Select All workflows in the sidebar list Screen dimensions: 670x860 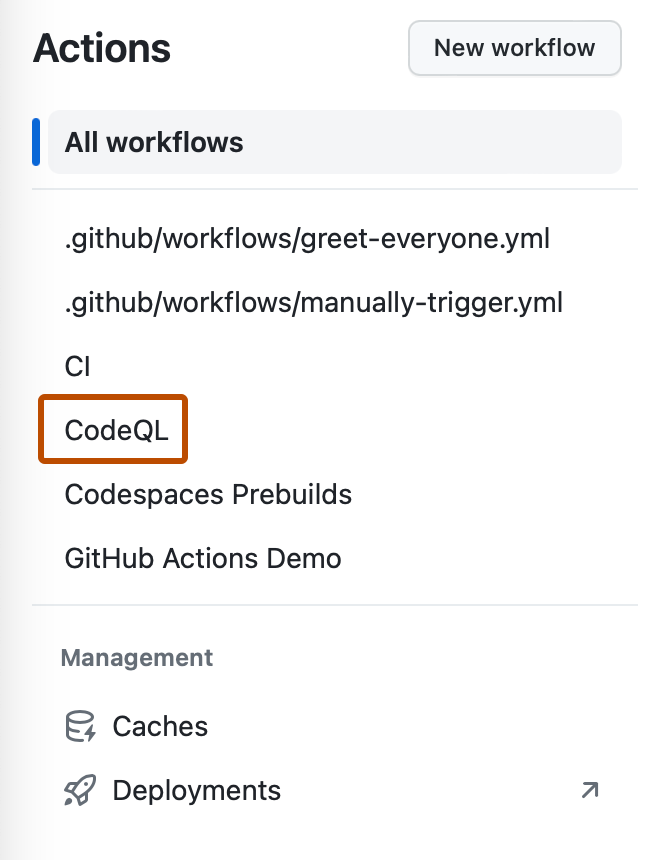pyautogui.click(x=153, y=142)
